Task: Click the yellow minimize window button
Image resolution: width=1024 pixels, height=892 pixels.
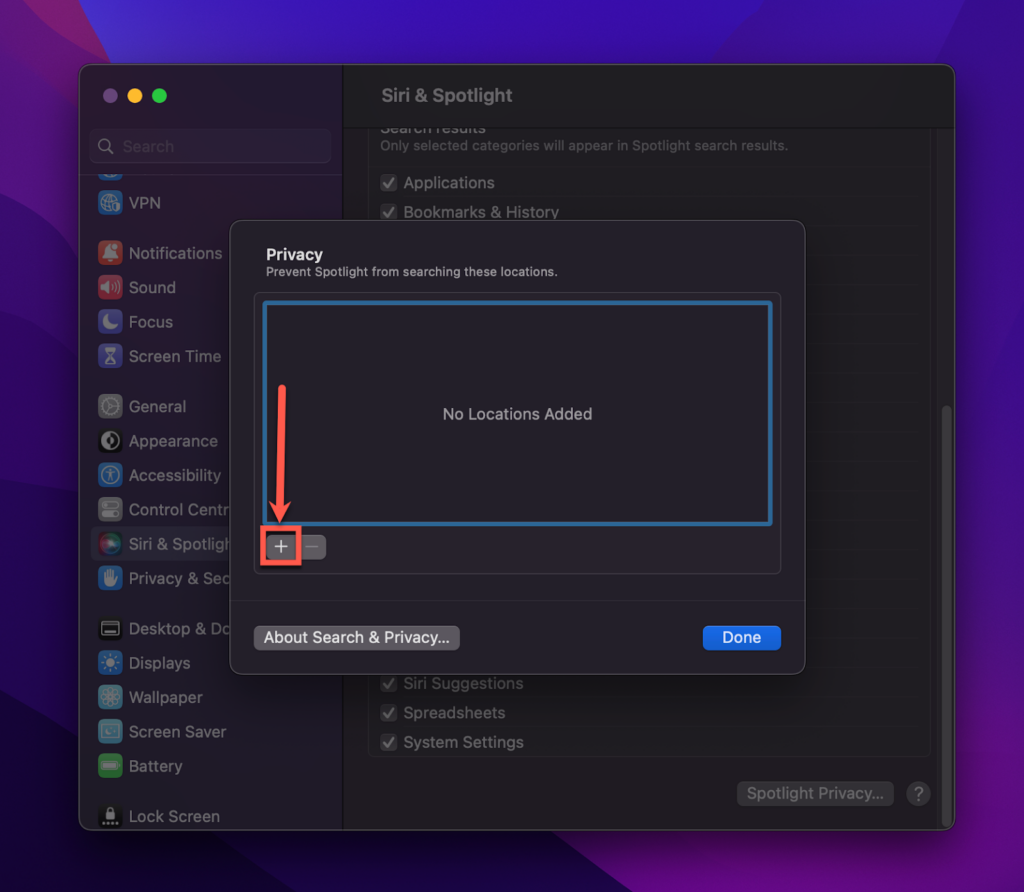Action: [135, 96]
